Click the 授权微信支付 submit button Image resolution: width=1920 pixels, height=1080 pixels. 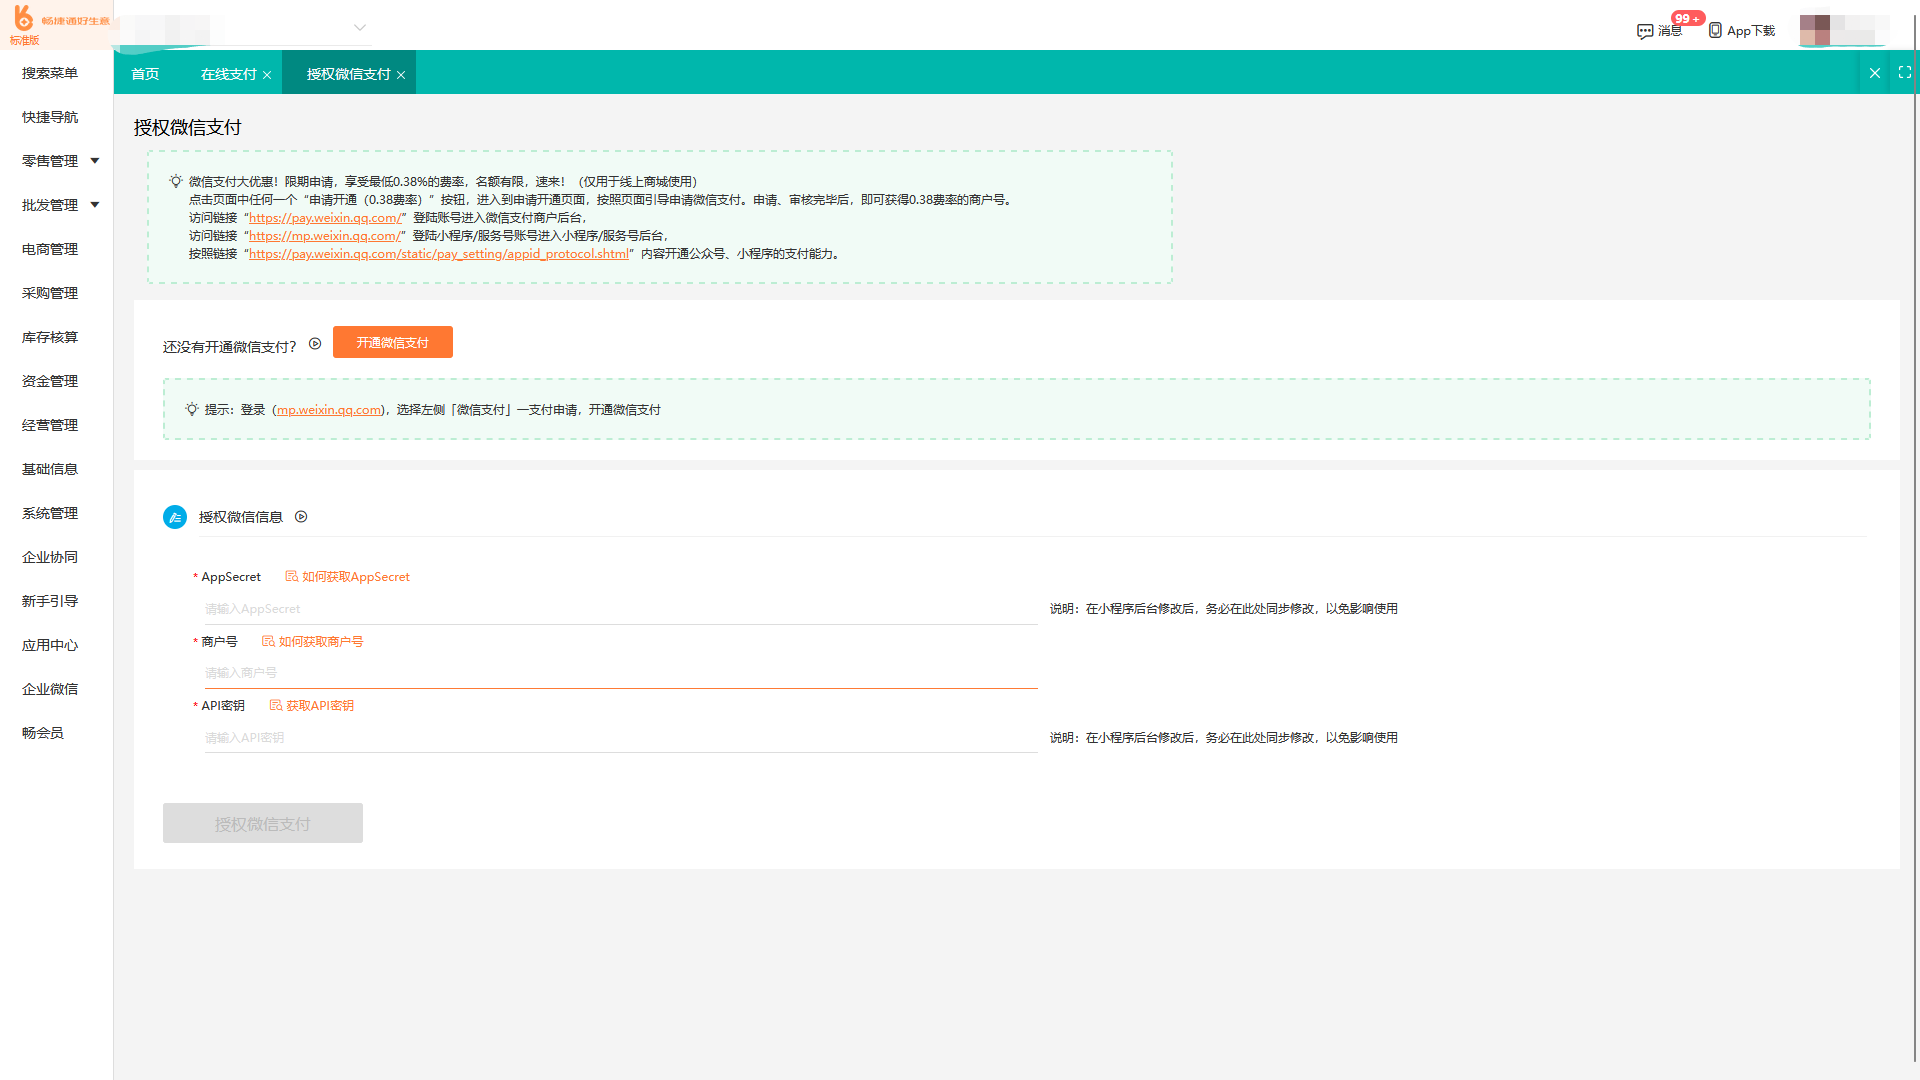262,822
